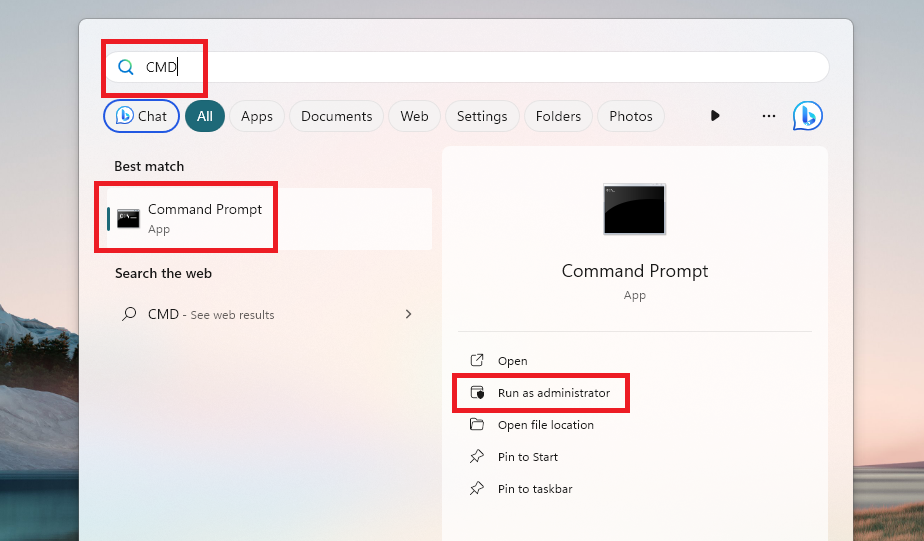The width and height of the screenshot is (924, 541).
Task: Show more filter tabs with arrow
Action: pyautogui.click(x=715, y=116)
